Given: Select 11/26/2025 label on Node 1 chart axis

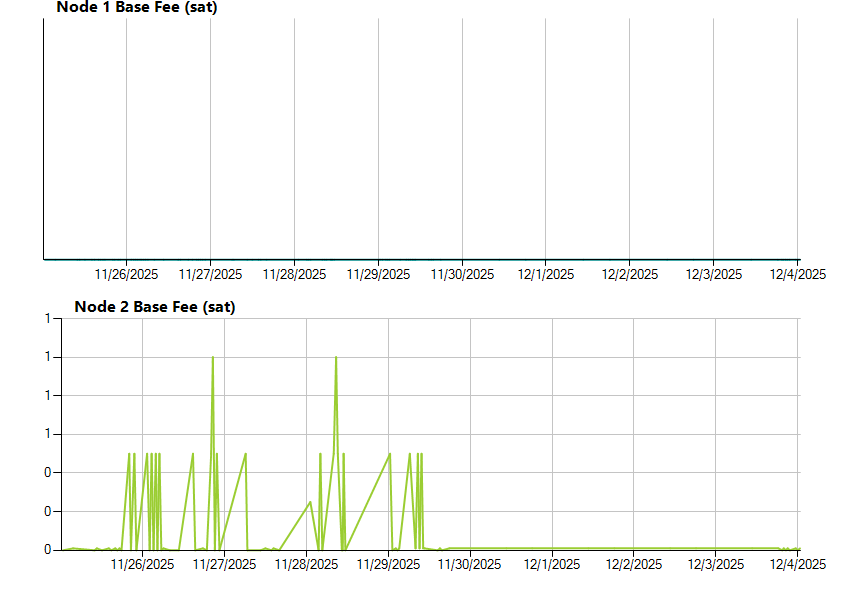Looking at the screenshot, I should pyautogui.click(x=126, y=274).
